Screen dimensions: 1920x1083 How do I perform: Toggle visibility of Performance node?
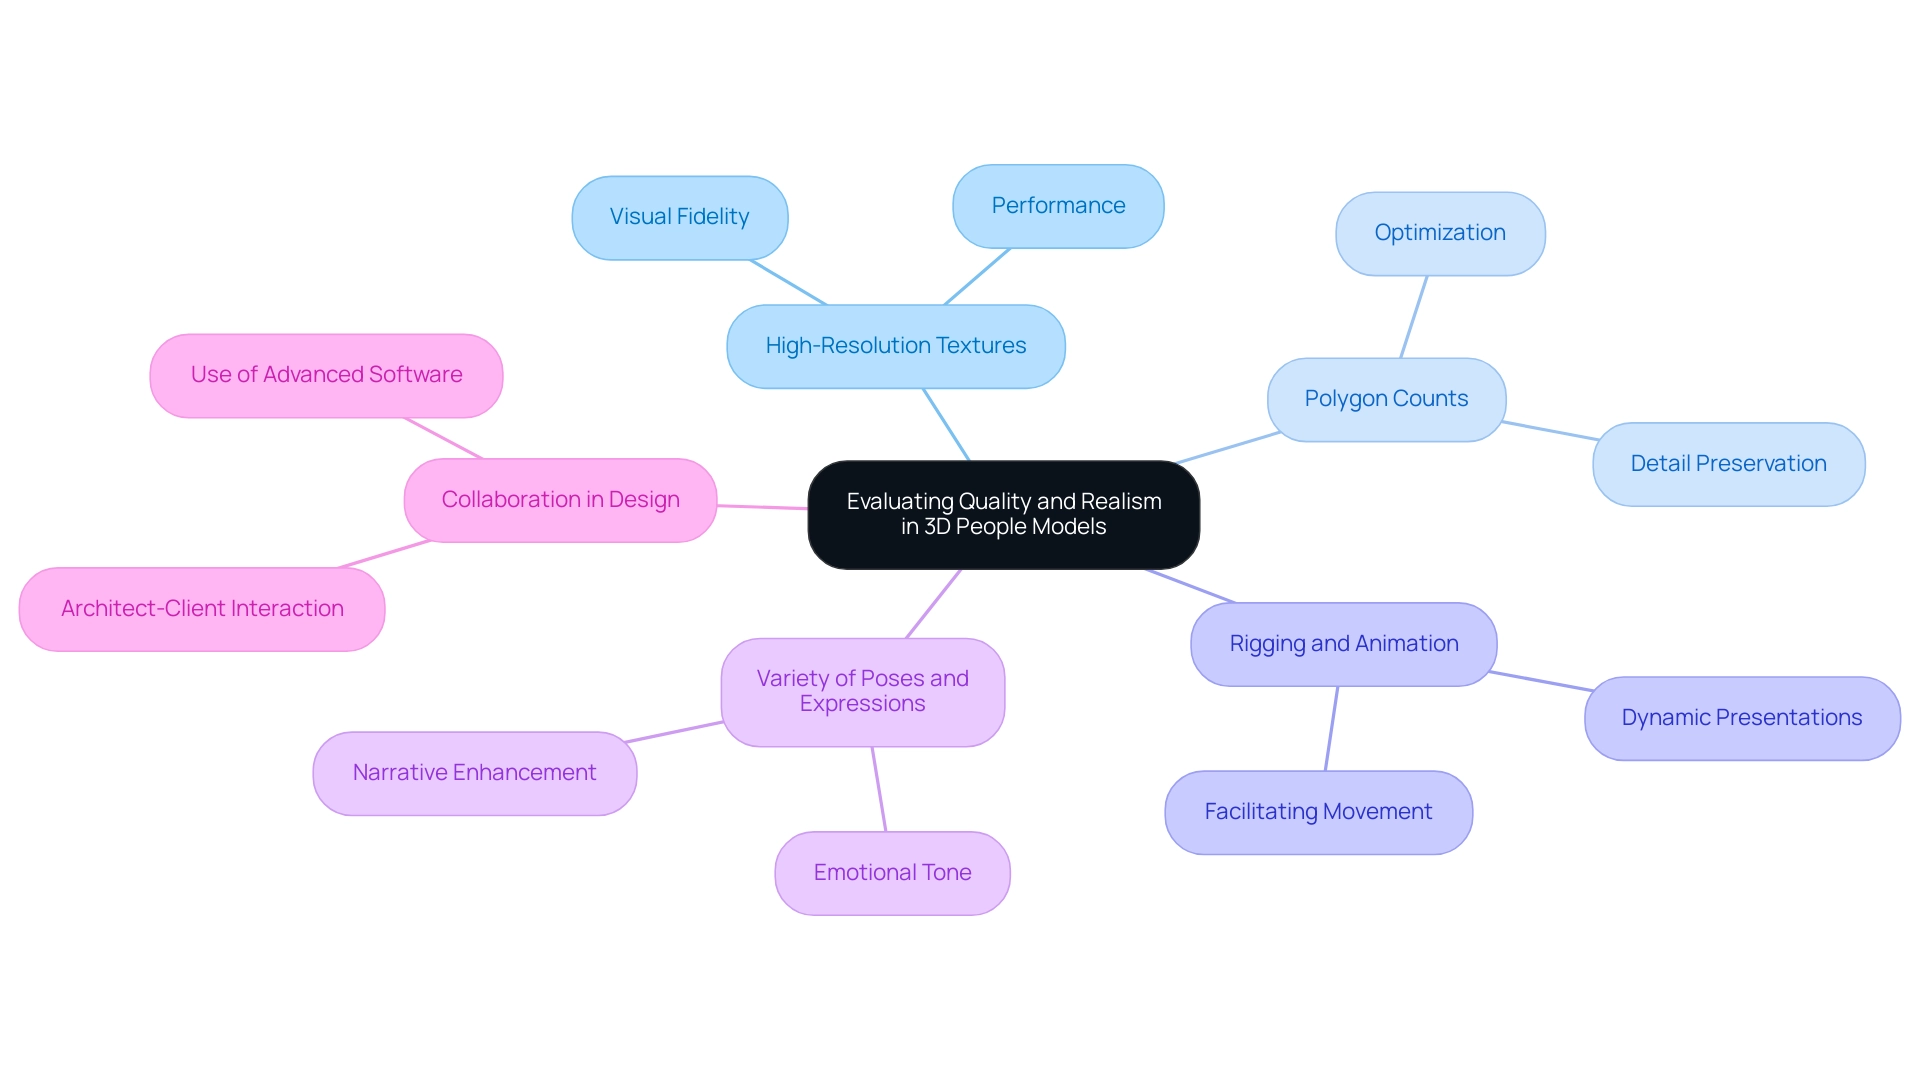tap(1054, 203)
